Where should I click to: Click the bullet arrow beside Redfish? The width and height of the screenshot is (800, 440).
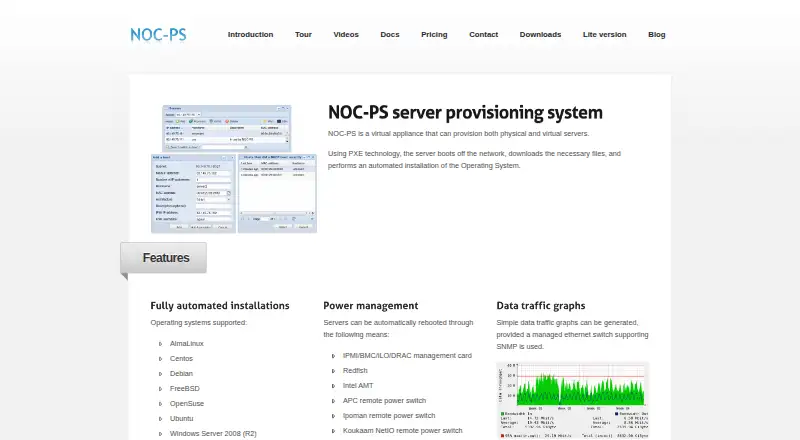coord(333,371)
